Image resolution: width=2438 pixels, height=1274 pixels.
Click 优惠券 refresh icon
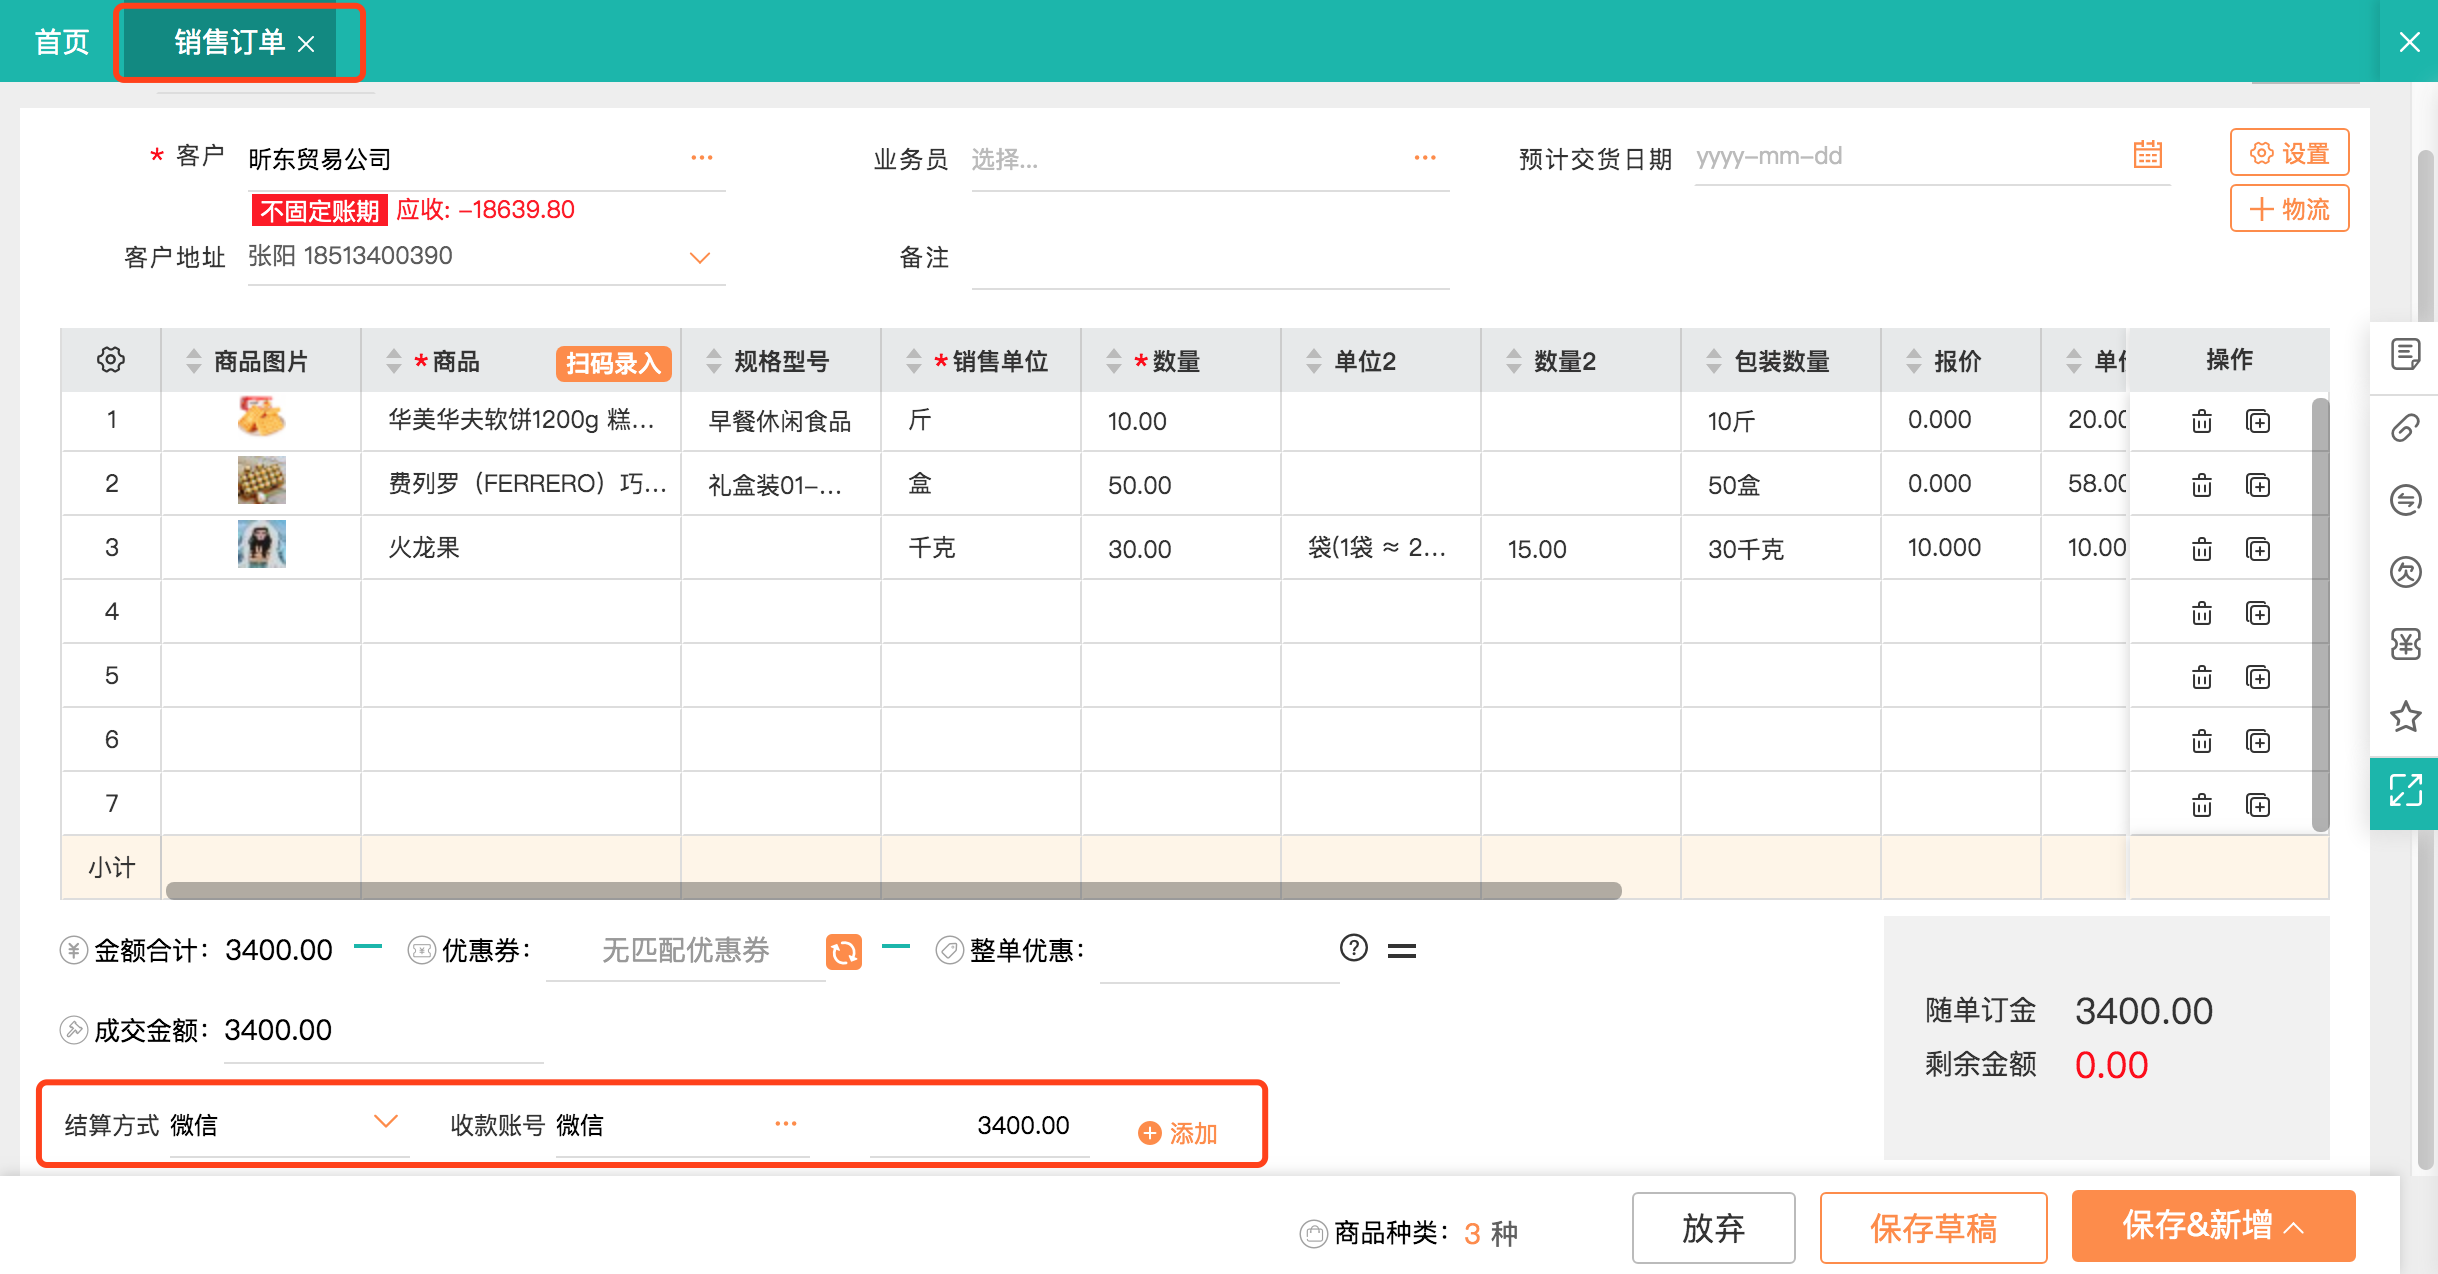pos(840,950)
